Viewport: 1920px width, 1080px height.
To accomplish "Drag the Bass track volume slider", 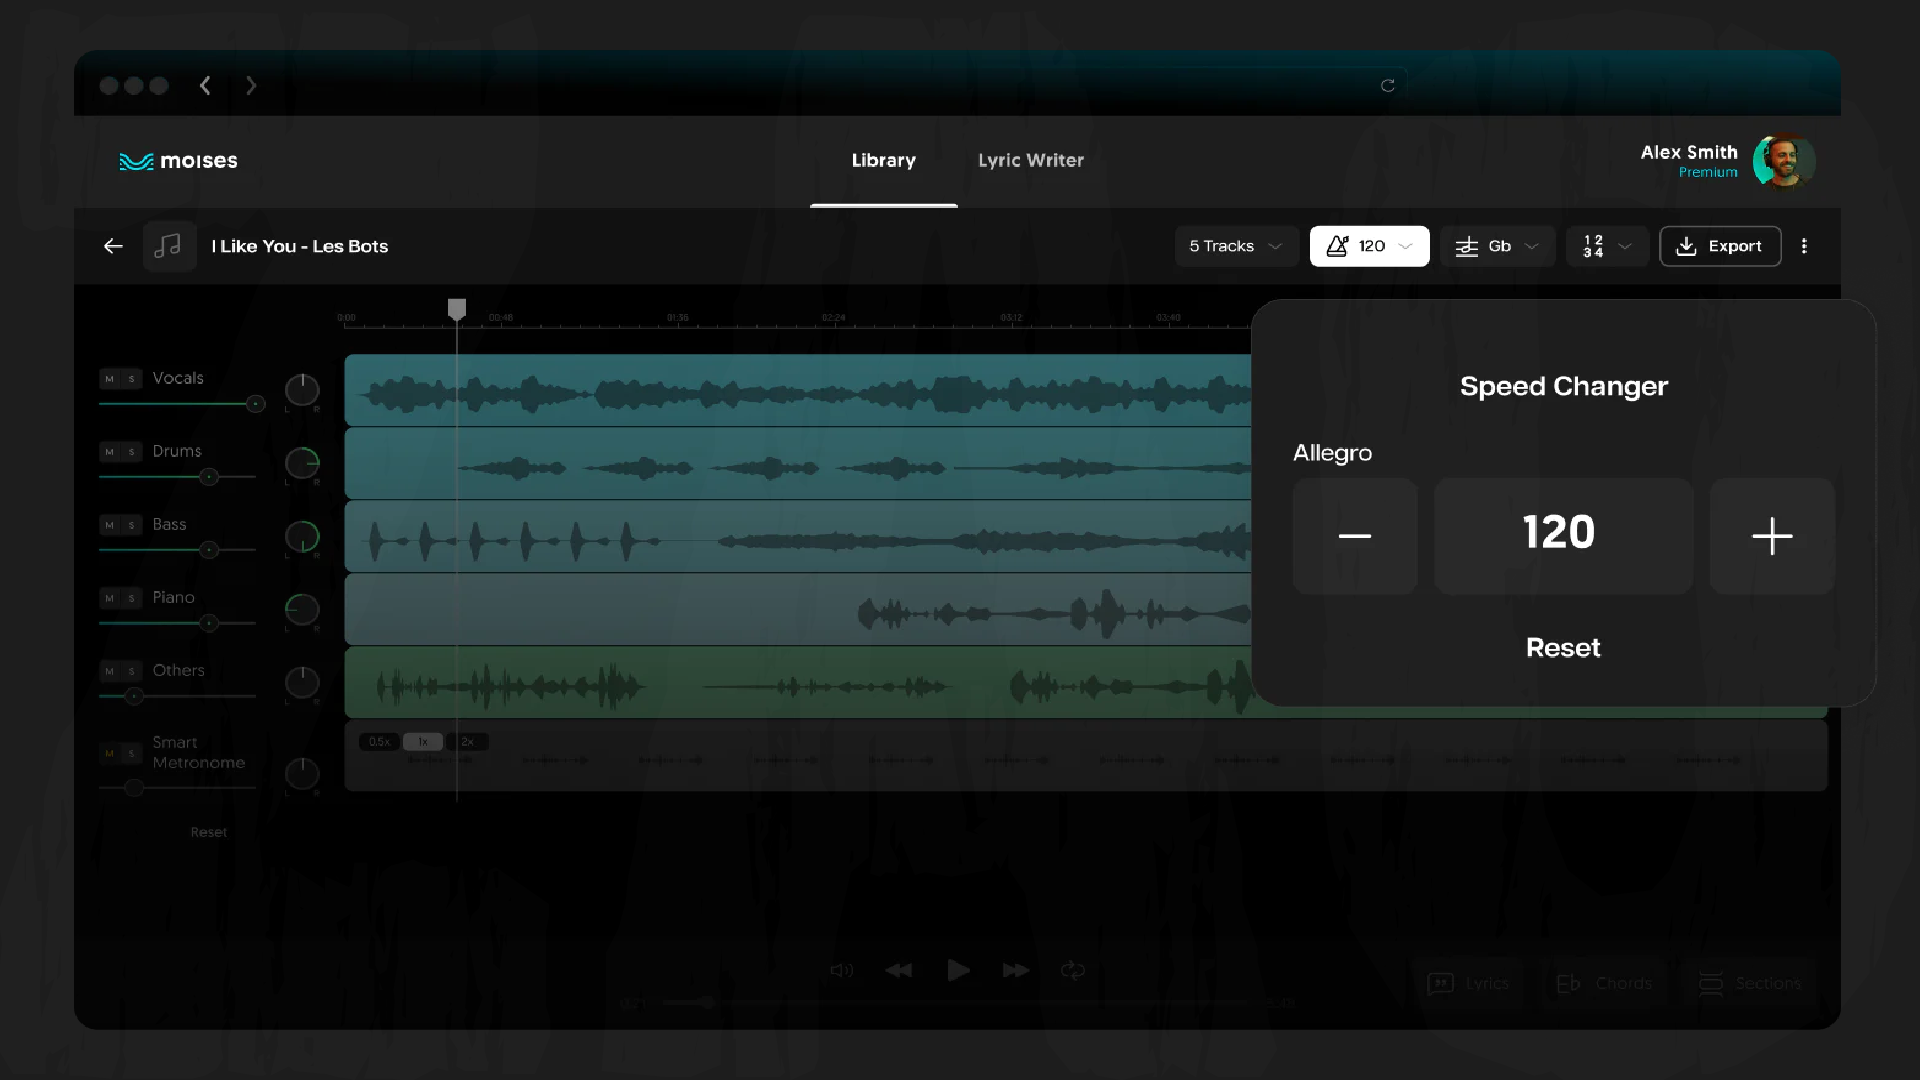I will (x=210, y=551).
